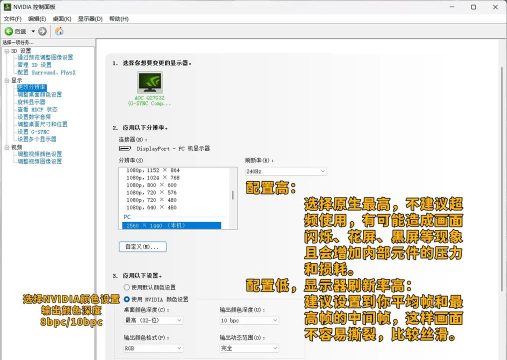The height and width of the screenshot is (360, 507).
Task: Click the NVIDIA title bar app icon
Action: (x=7, y=7)
